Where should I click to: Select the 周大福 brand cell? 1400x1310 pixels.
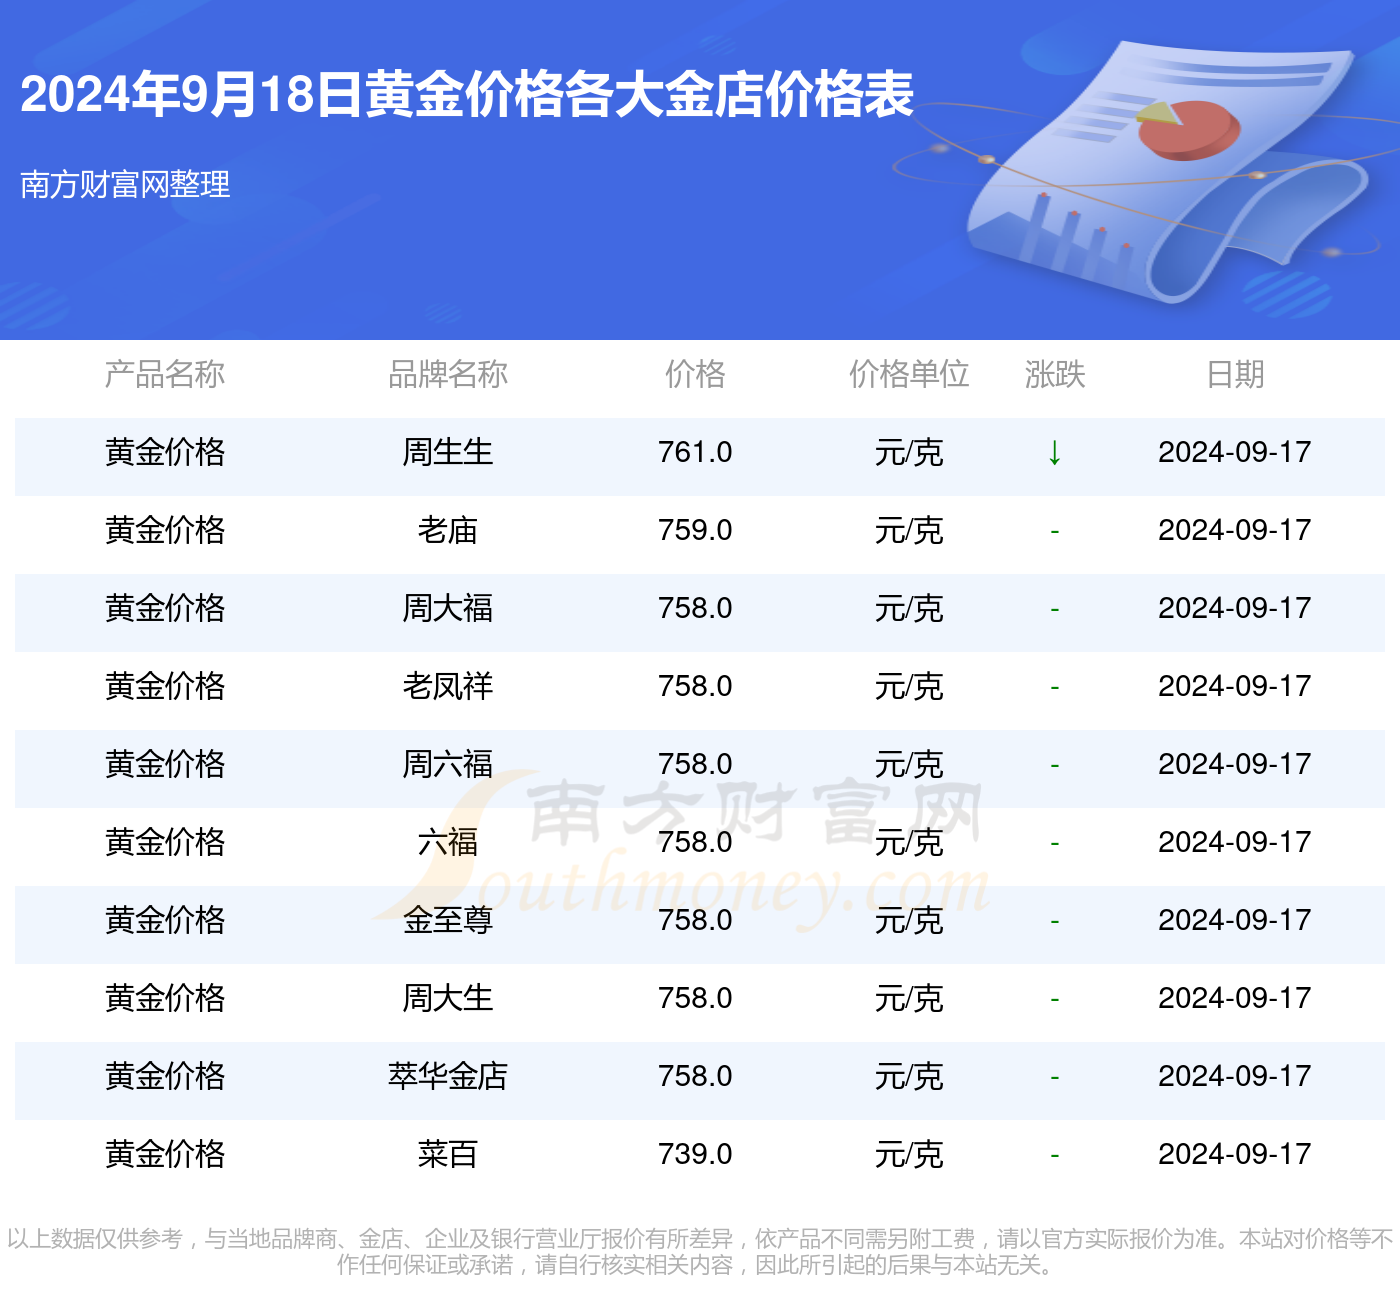[447, 608]
